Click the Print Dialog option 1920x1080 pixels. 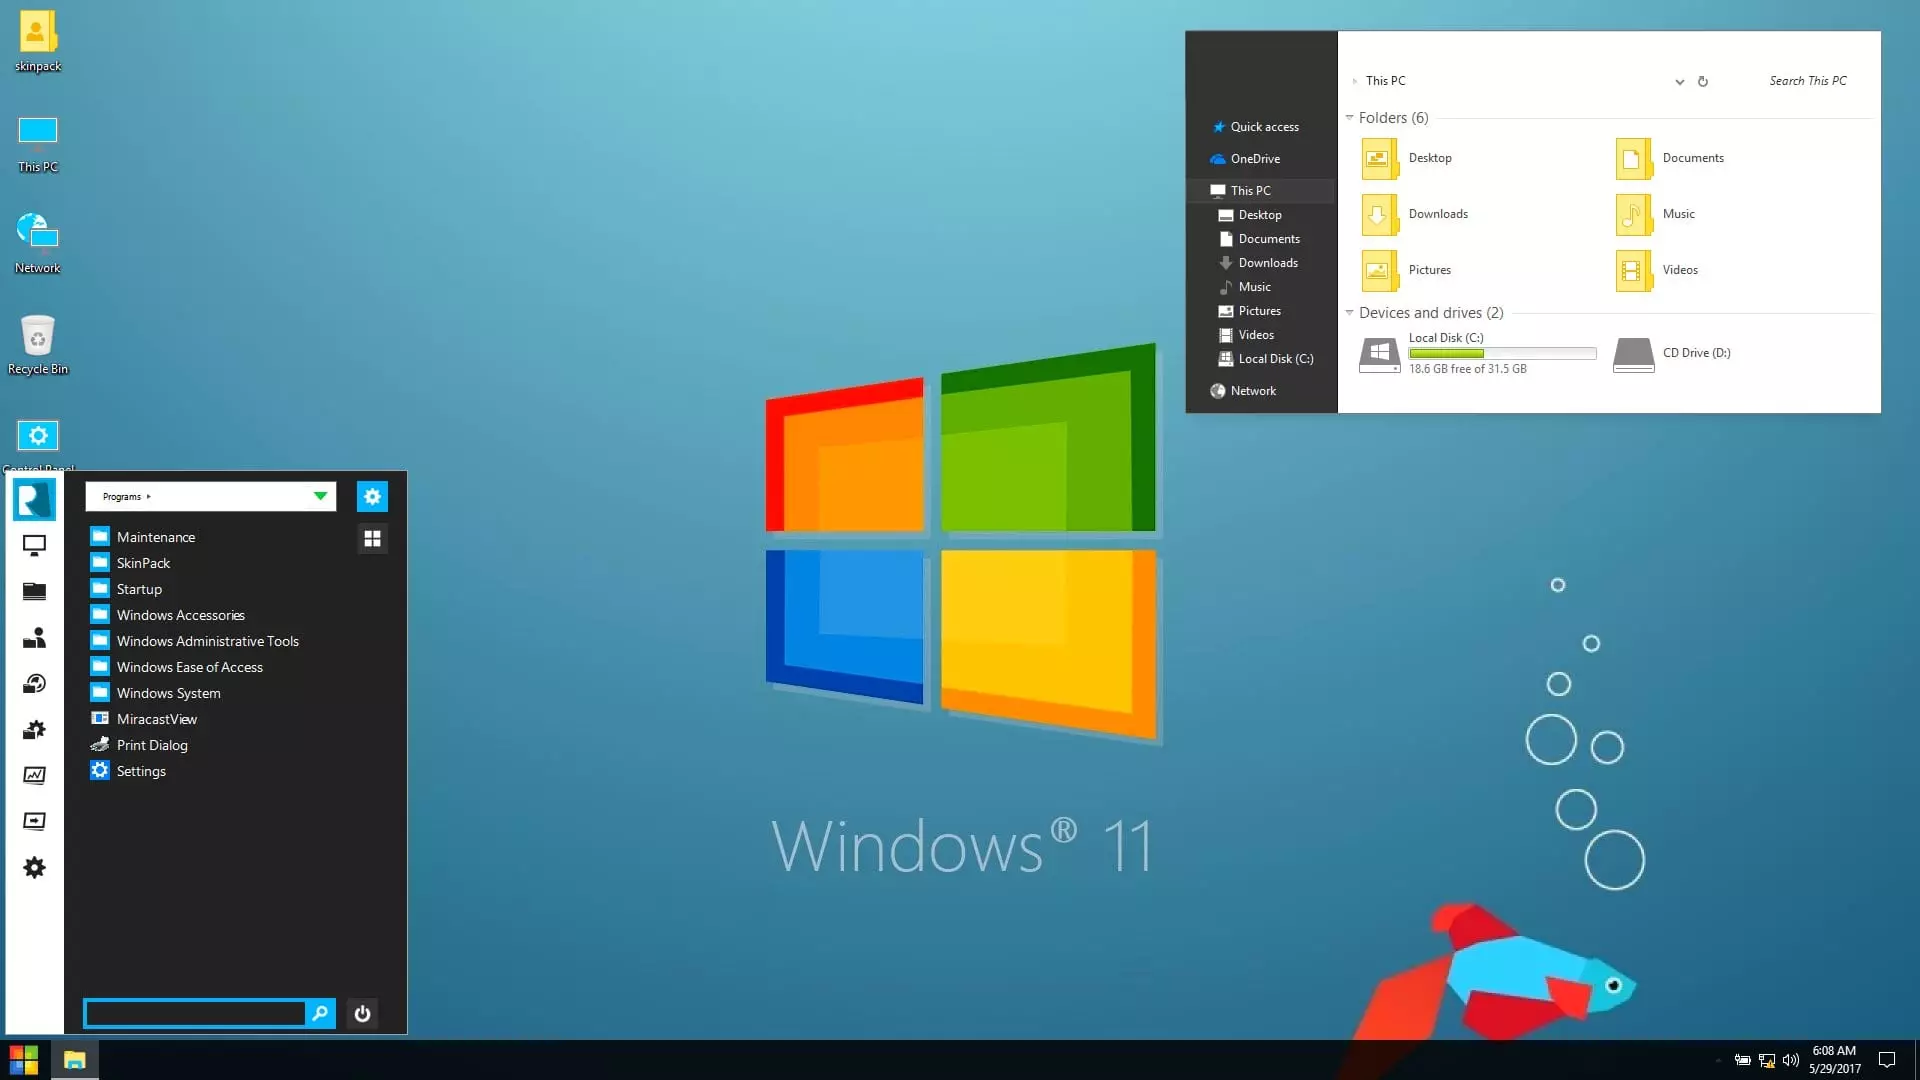pyautogui.click(x=152, y=745)
